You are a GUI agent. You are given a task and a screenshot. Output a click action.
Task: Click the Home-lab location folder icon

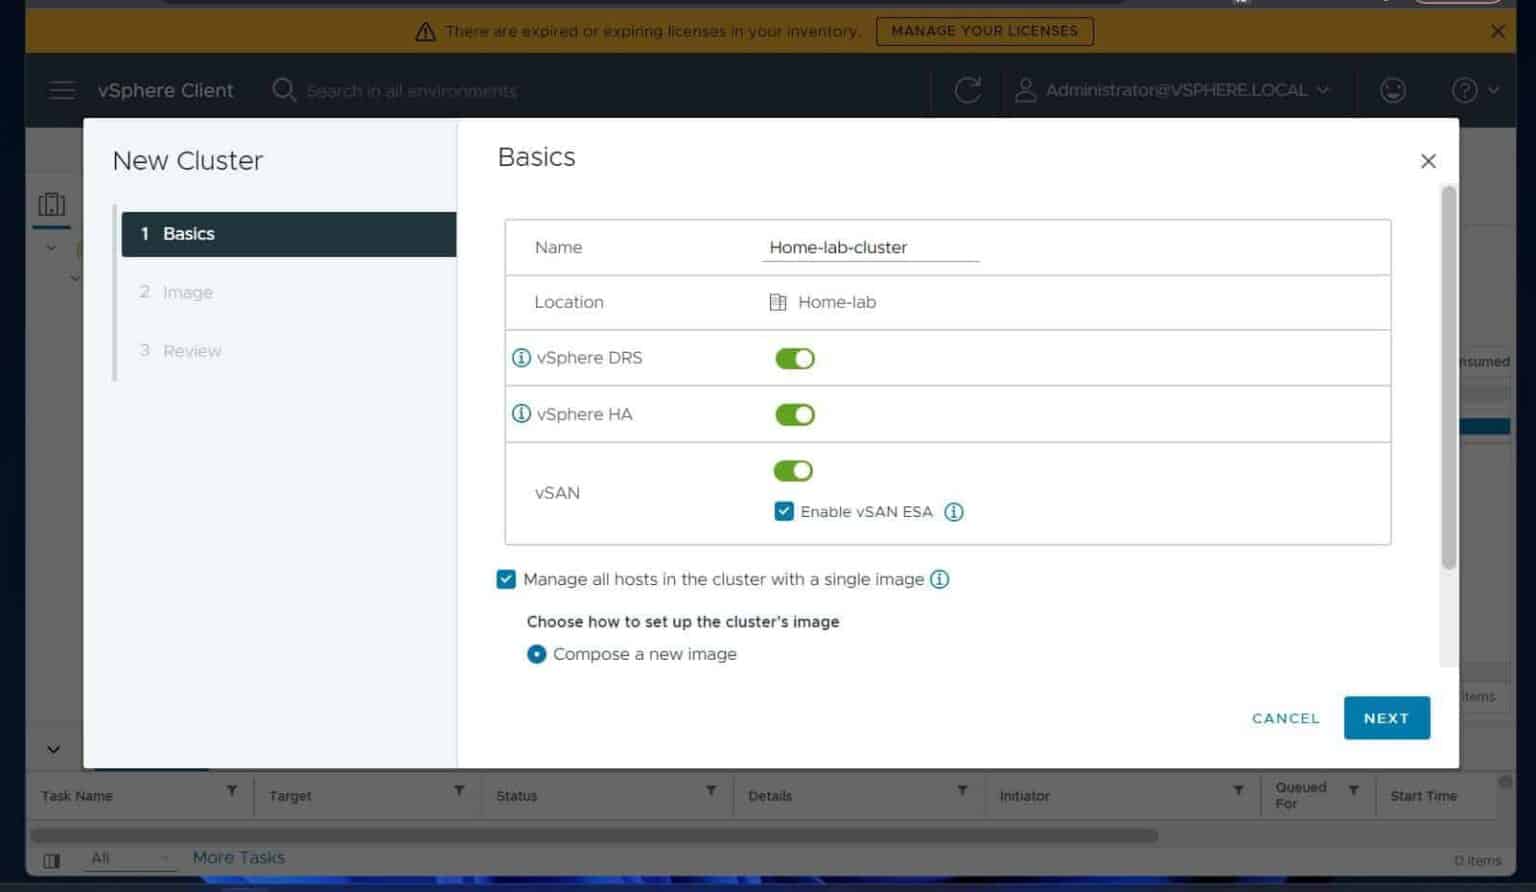[777, 301]
